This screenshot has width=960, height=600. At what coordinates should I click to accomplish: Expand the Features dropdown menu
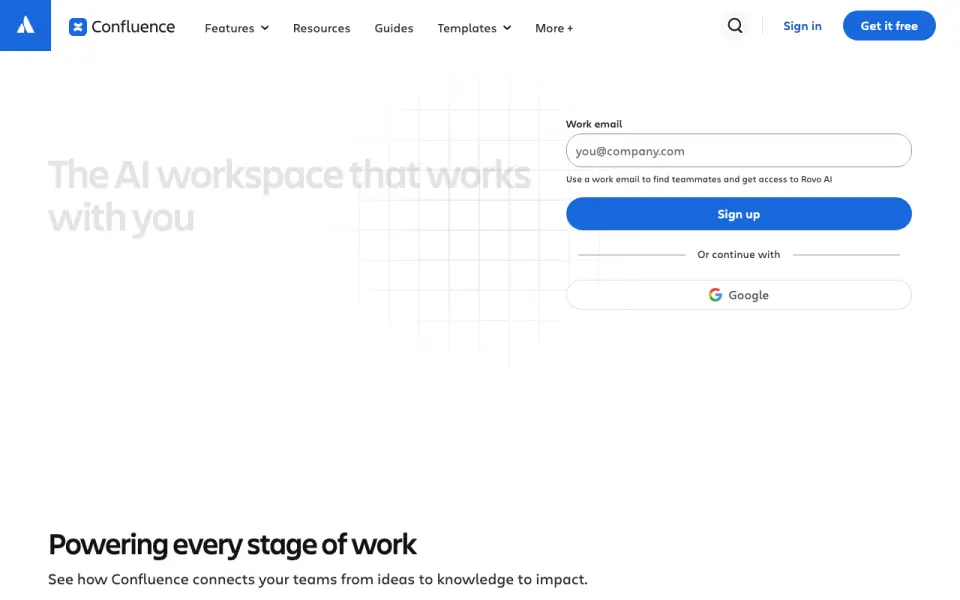coord(236,28)
